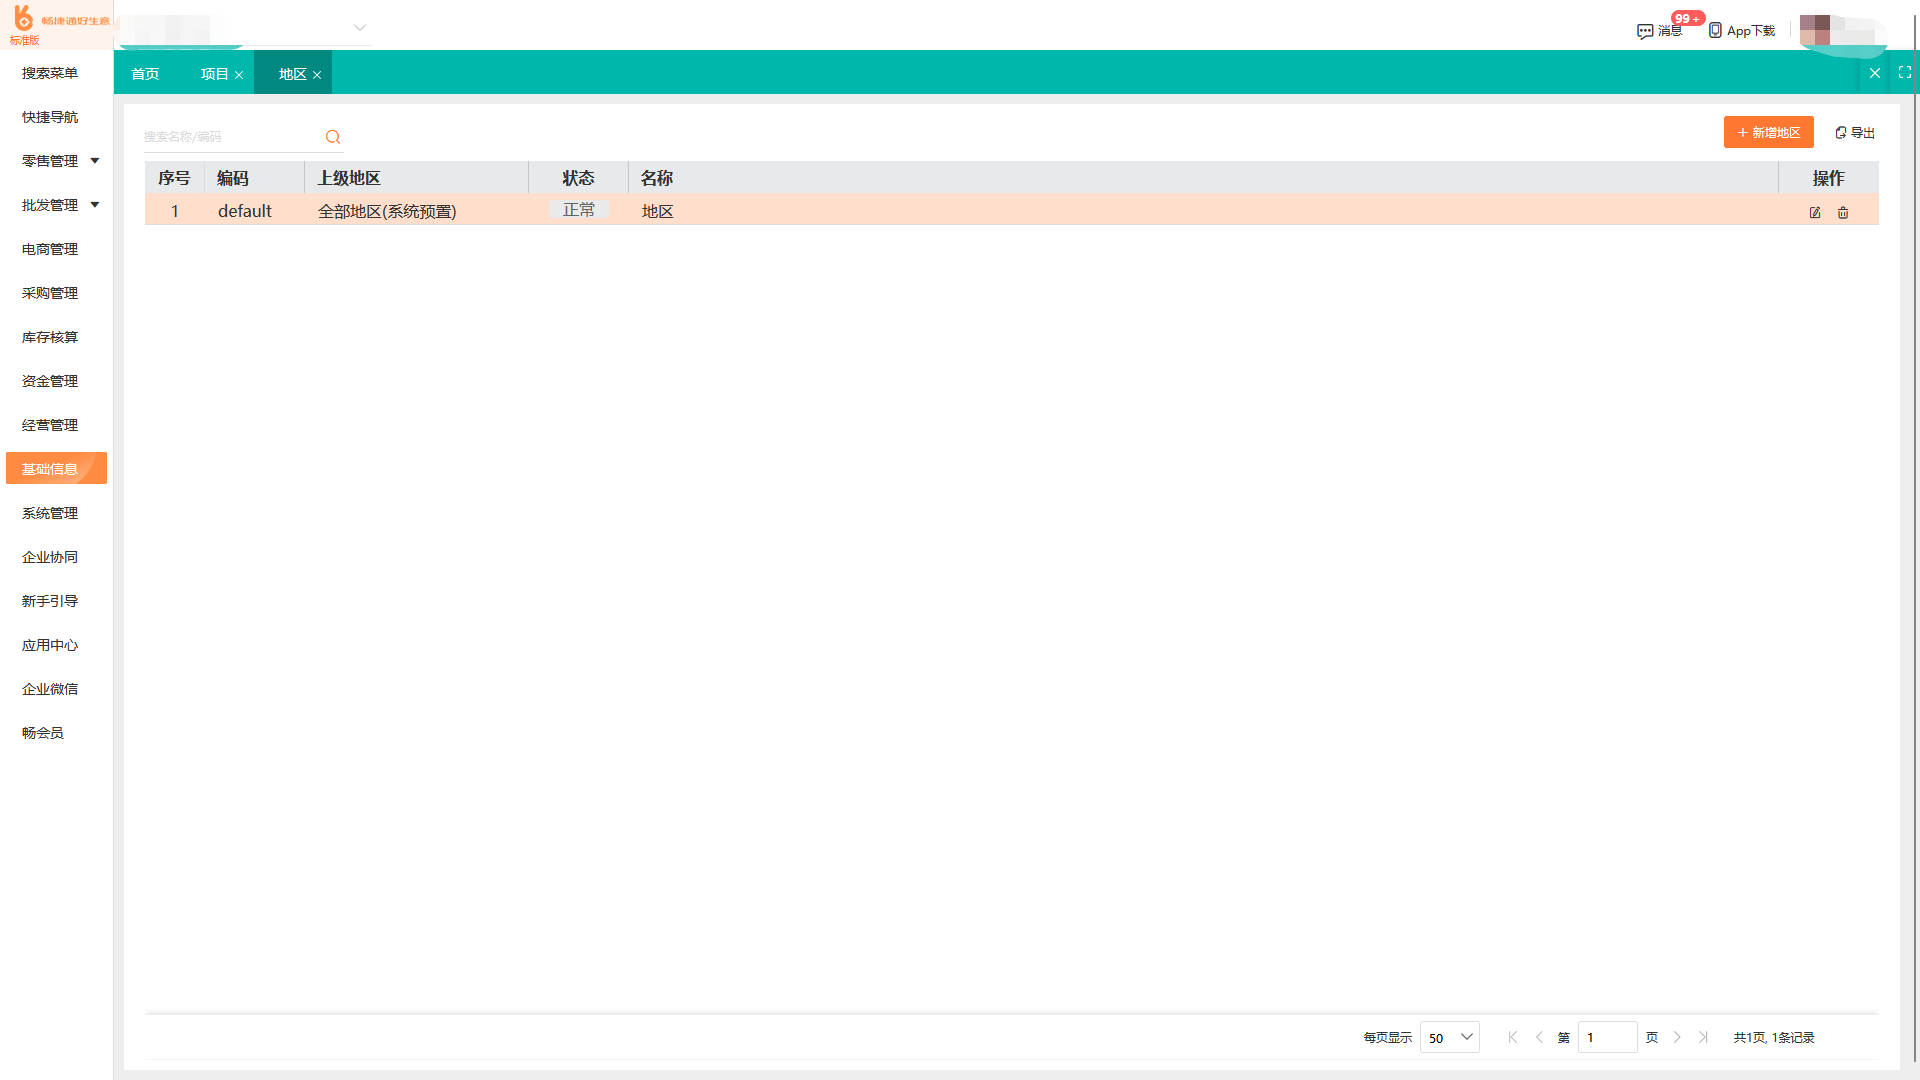This screenshot has width=1920, height=1080.
Task: Expand the 基础信息 sidebar menu item
Action: pos(53,468)
